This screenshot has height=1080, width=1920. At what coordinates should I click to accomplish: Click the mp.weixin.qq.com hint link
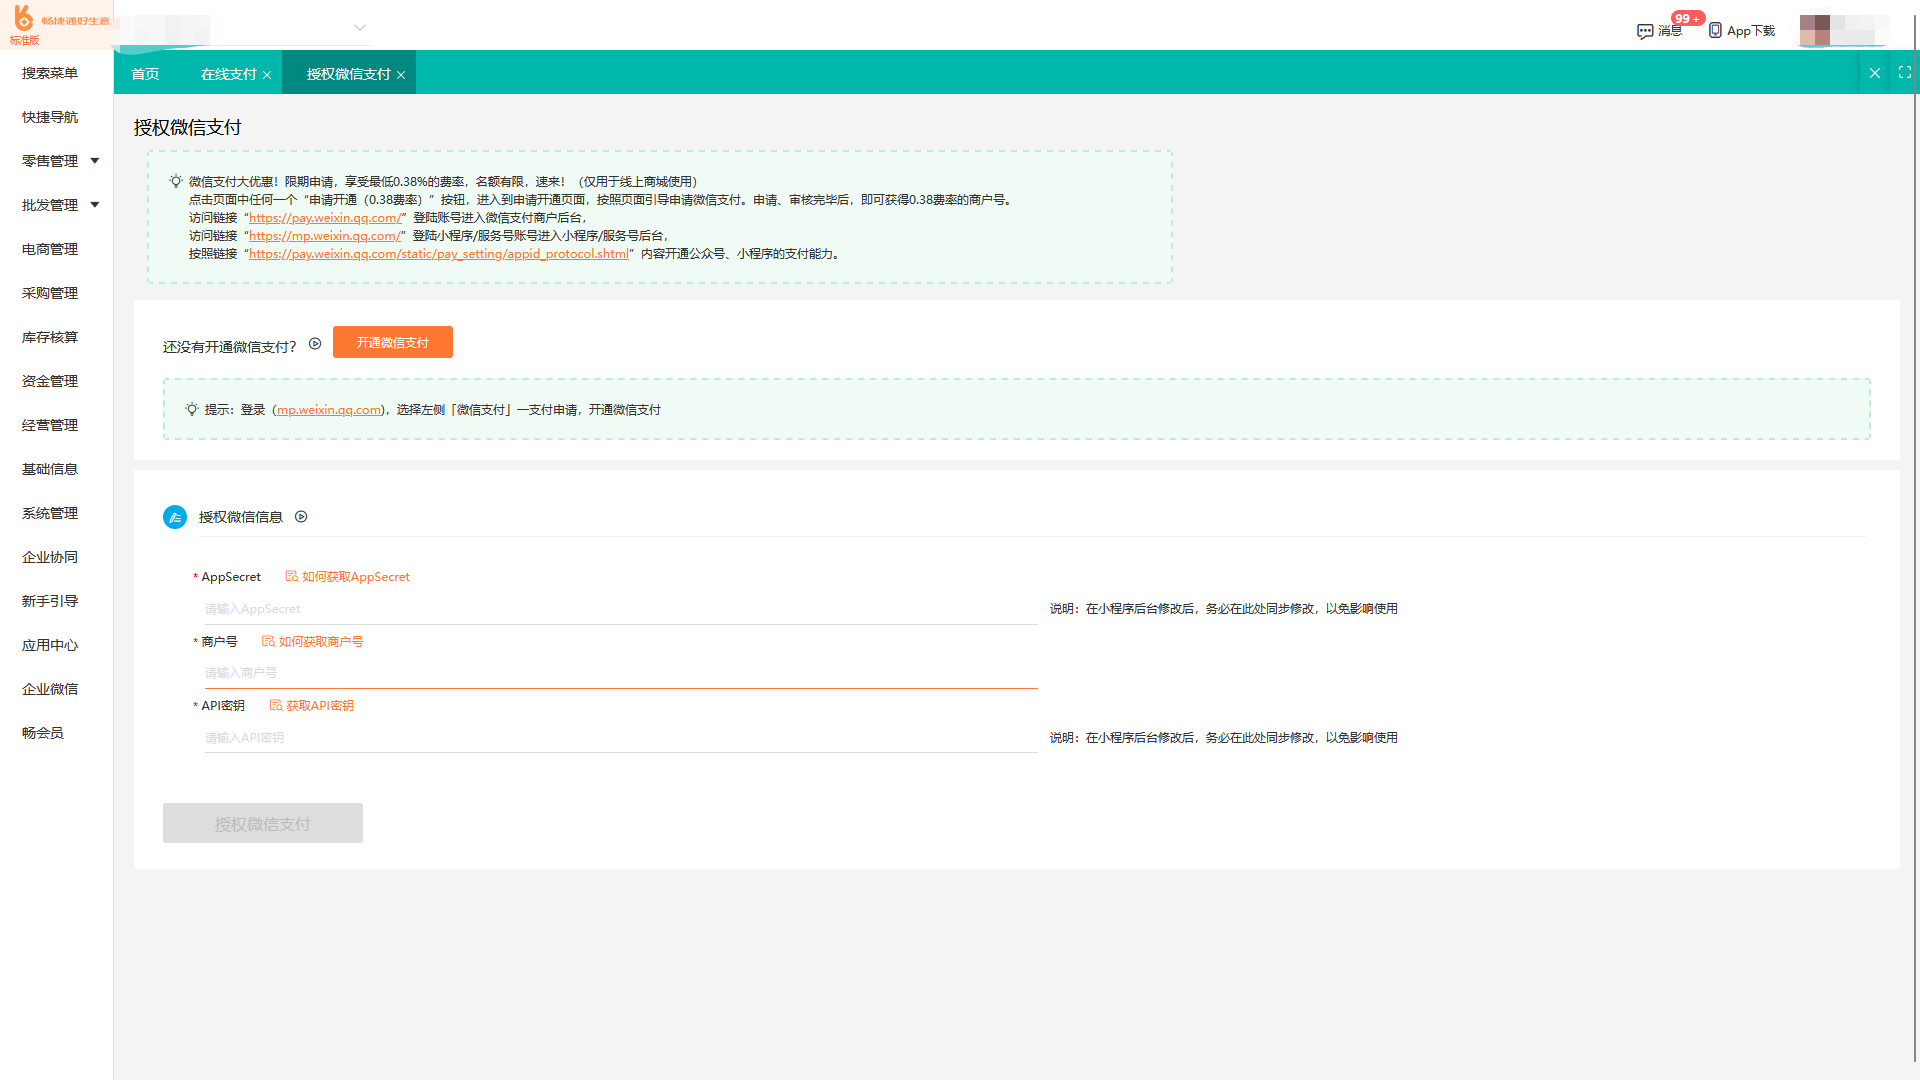click(x=328, y=409)
